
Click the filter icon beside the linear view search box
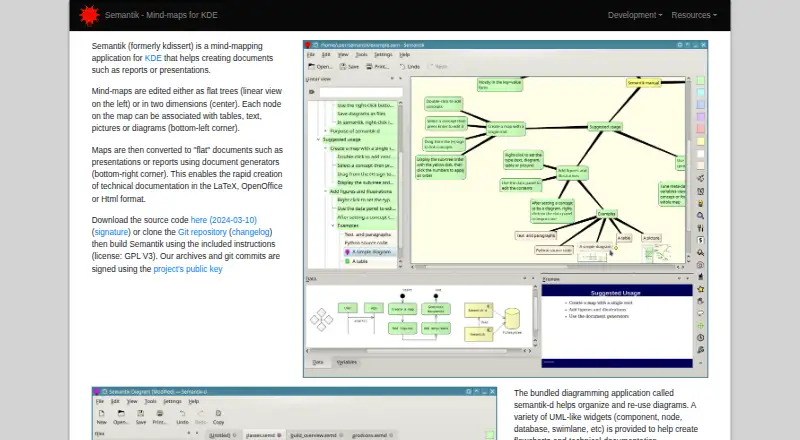coord(312,92)
